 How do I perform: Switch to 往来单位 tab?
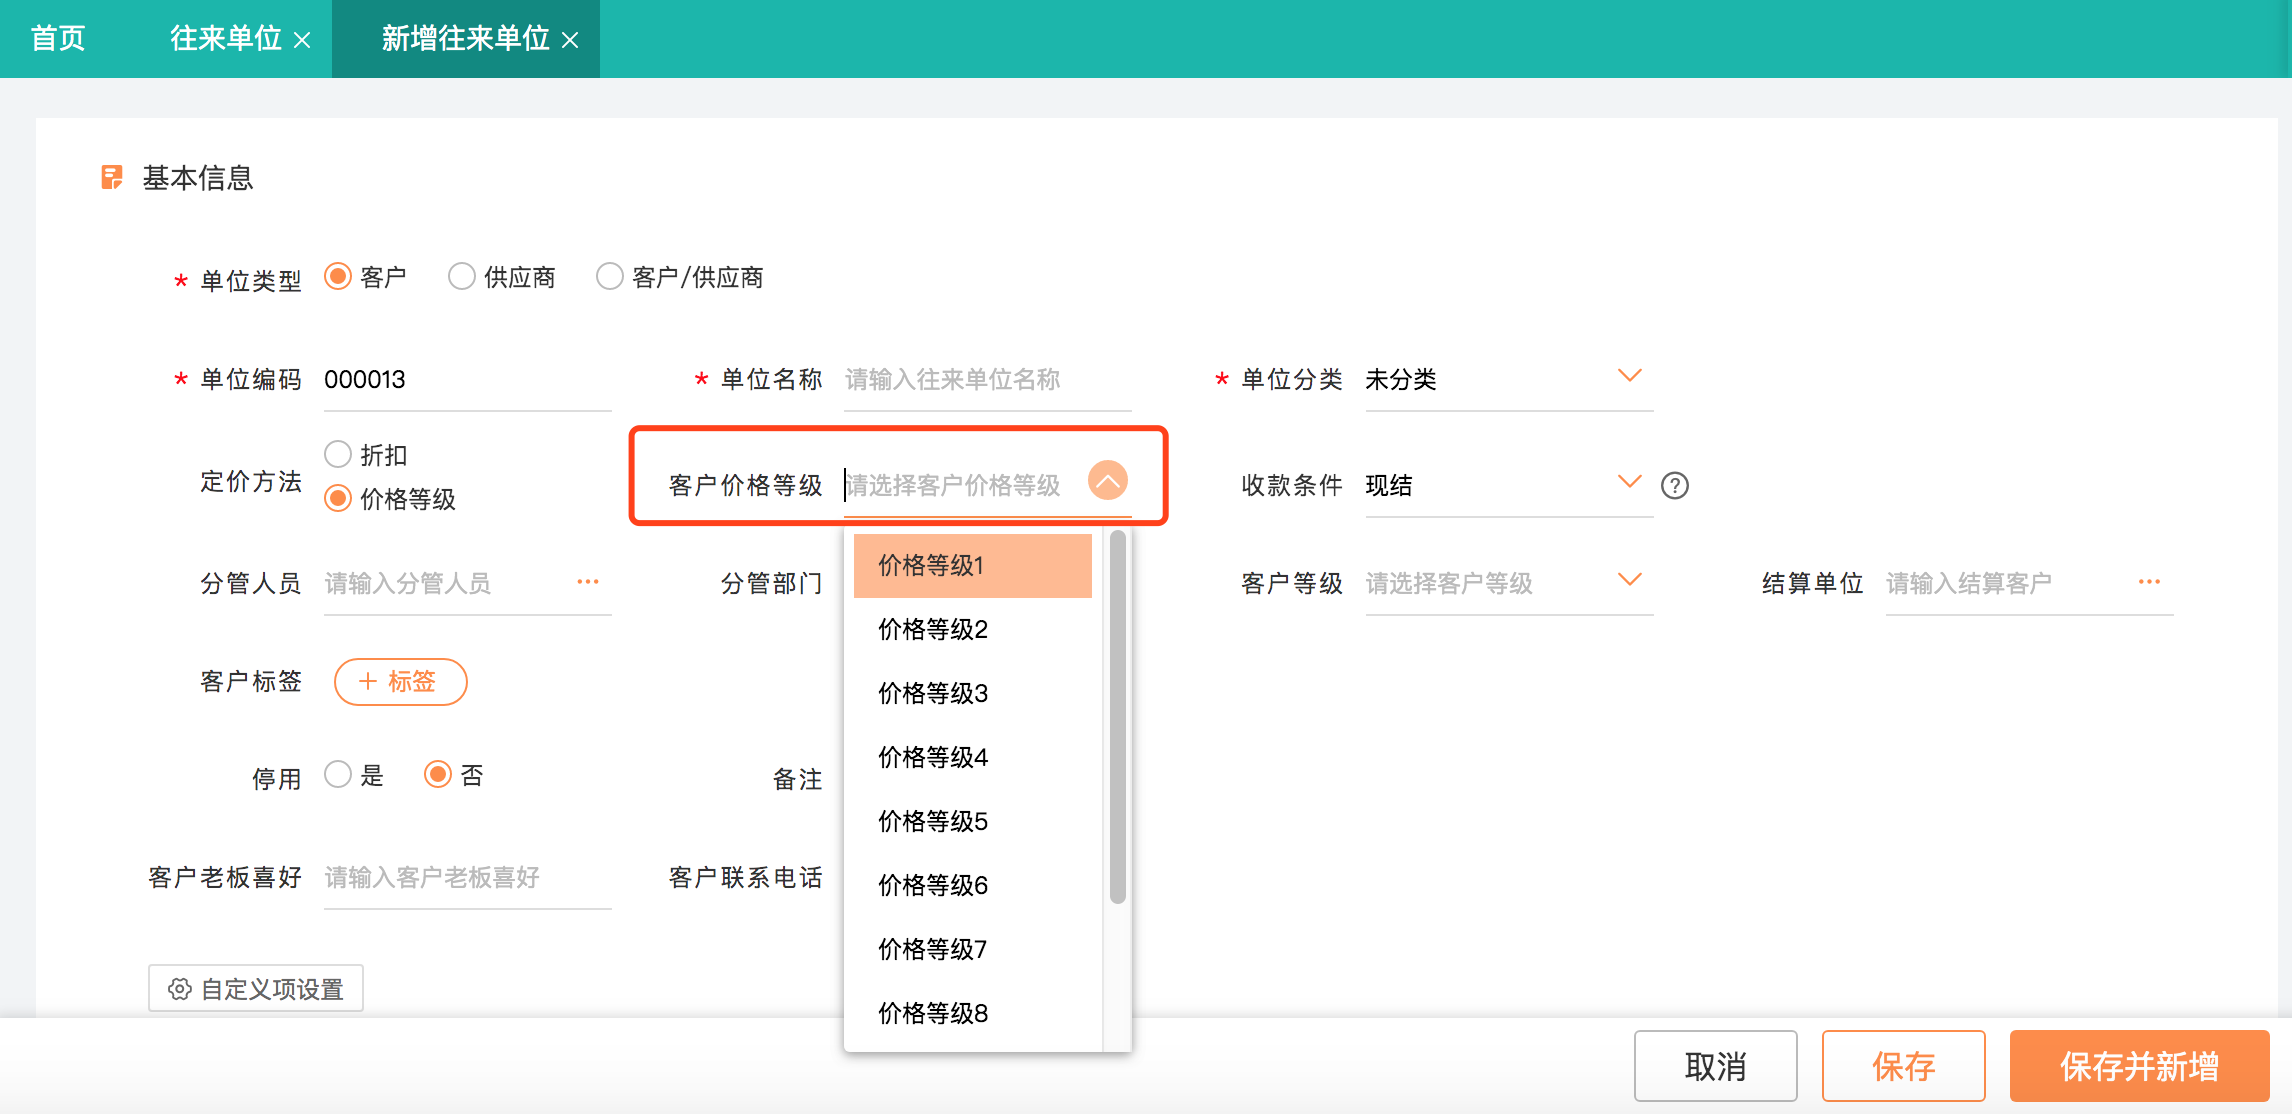(x=227, y=39)
